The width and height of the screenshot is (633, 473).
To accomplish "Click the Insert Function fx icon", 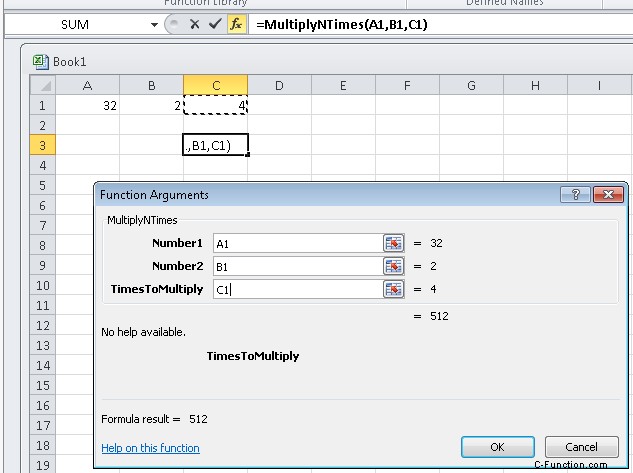I will 236,24.
